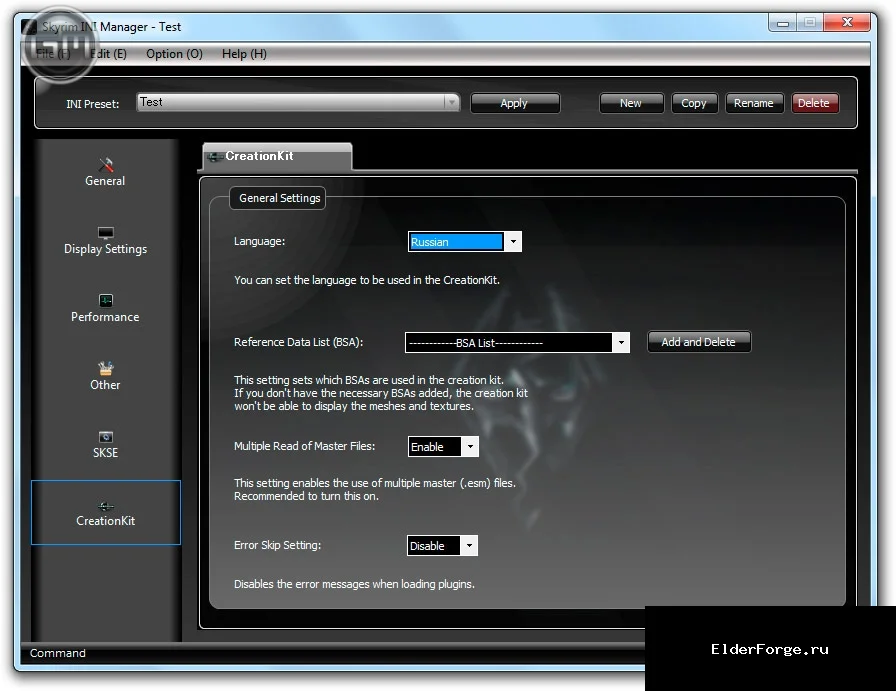Open the Performance section icon

[x=106, y=300]
